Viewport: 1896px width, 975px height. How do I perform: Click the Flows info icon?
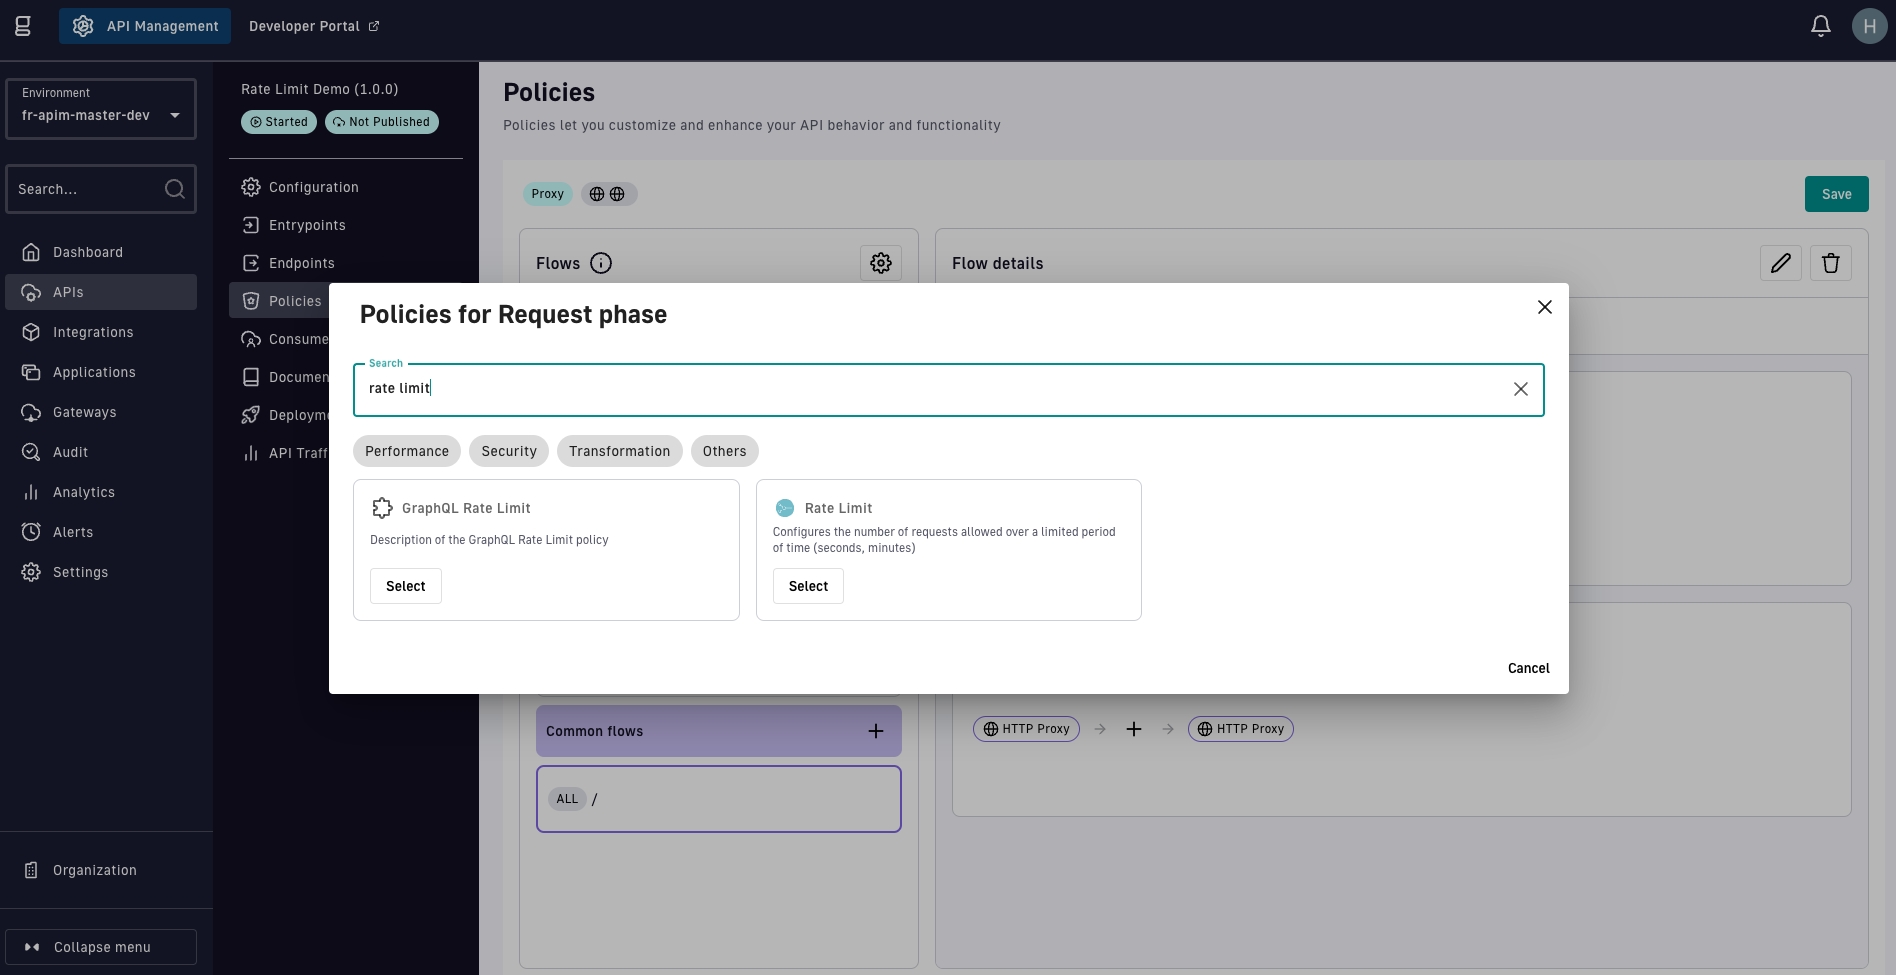pyautogui.click(x=601, y=263)
